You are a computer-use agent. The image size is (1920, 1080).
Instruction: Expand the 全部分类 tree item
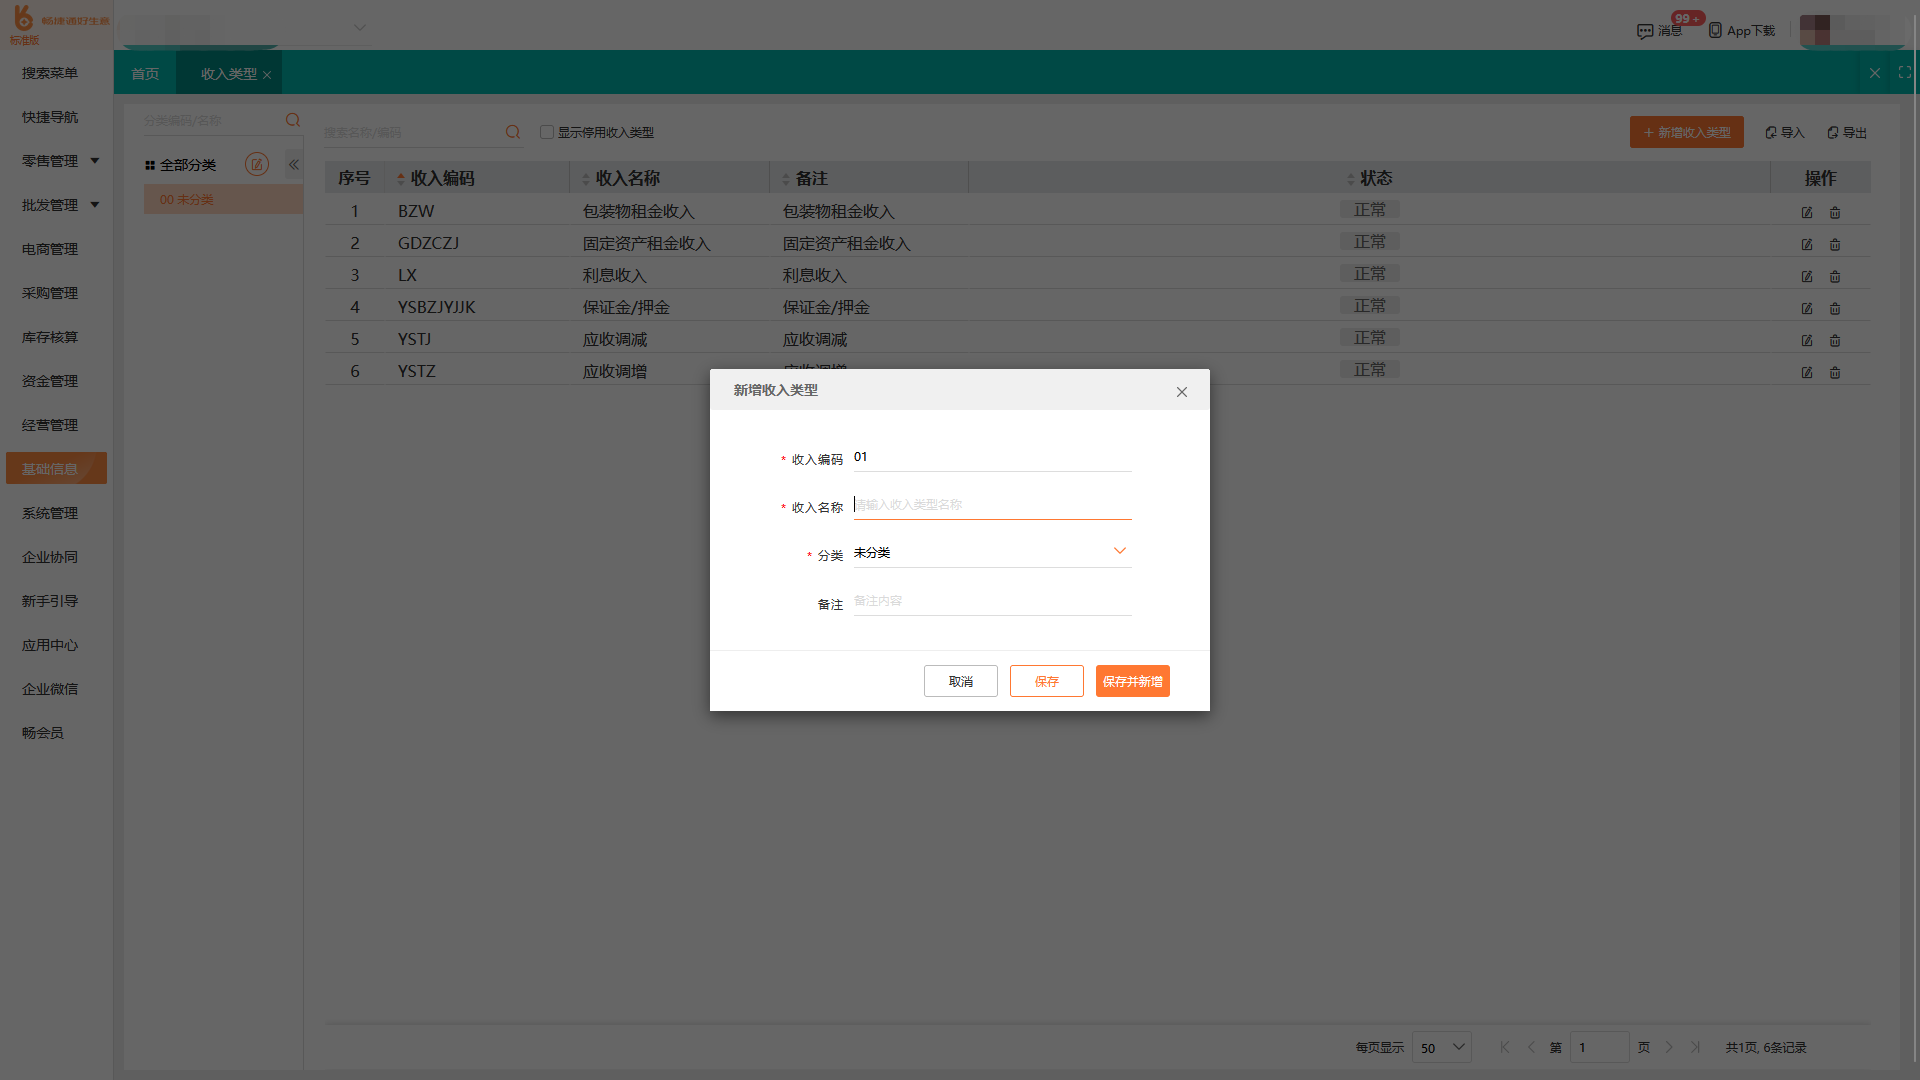coord(149,165)
